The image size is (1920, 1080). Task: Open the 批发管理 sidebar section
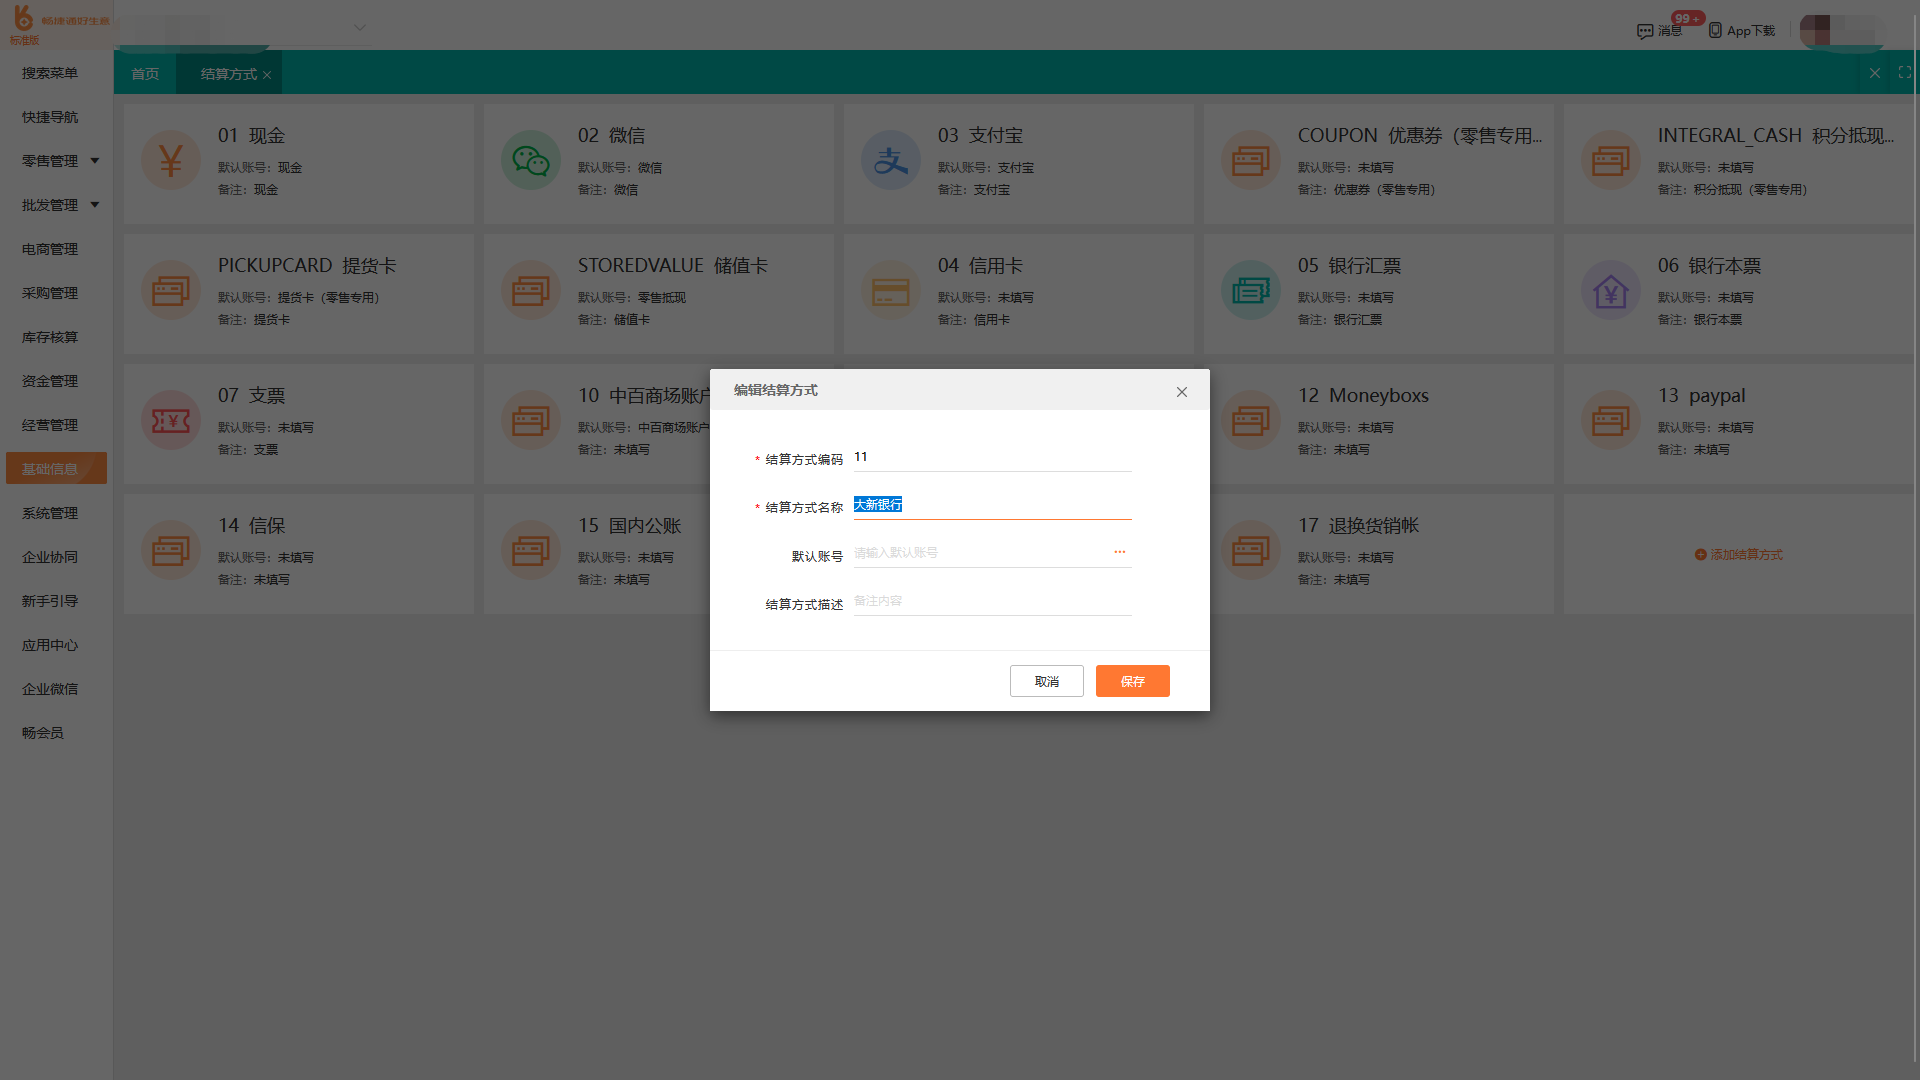(53, 204)
